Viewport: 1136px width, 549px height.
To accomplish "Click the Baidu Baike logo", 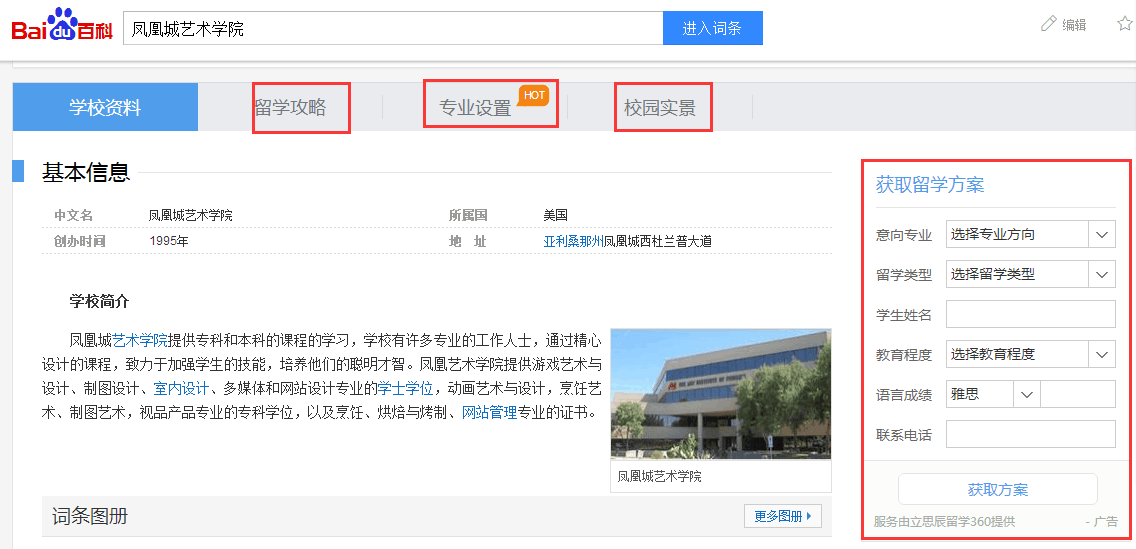I will tap(62, 27).
